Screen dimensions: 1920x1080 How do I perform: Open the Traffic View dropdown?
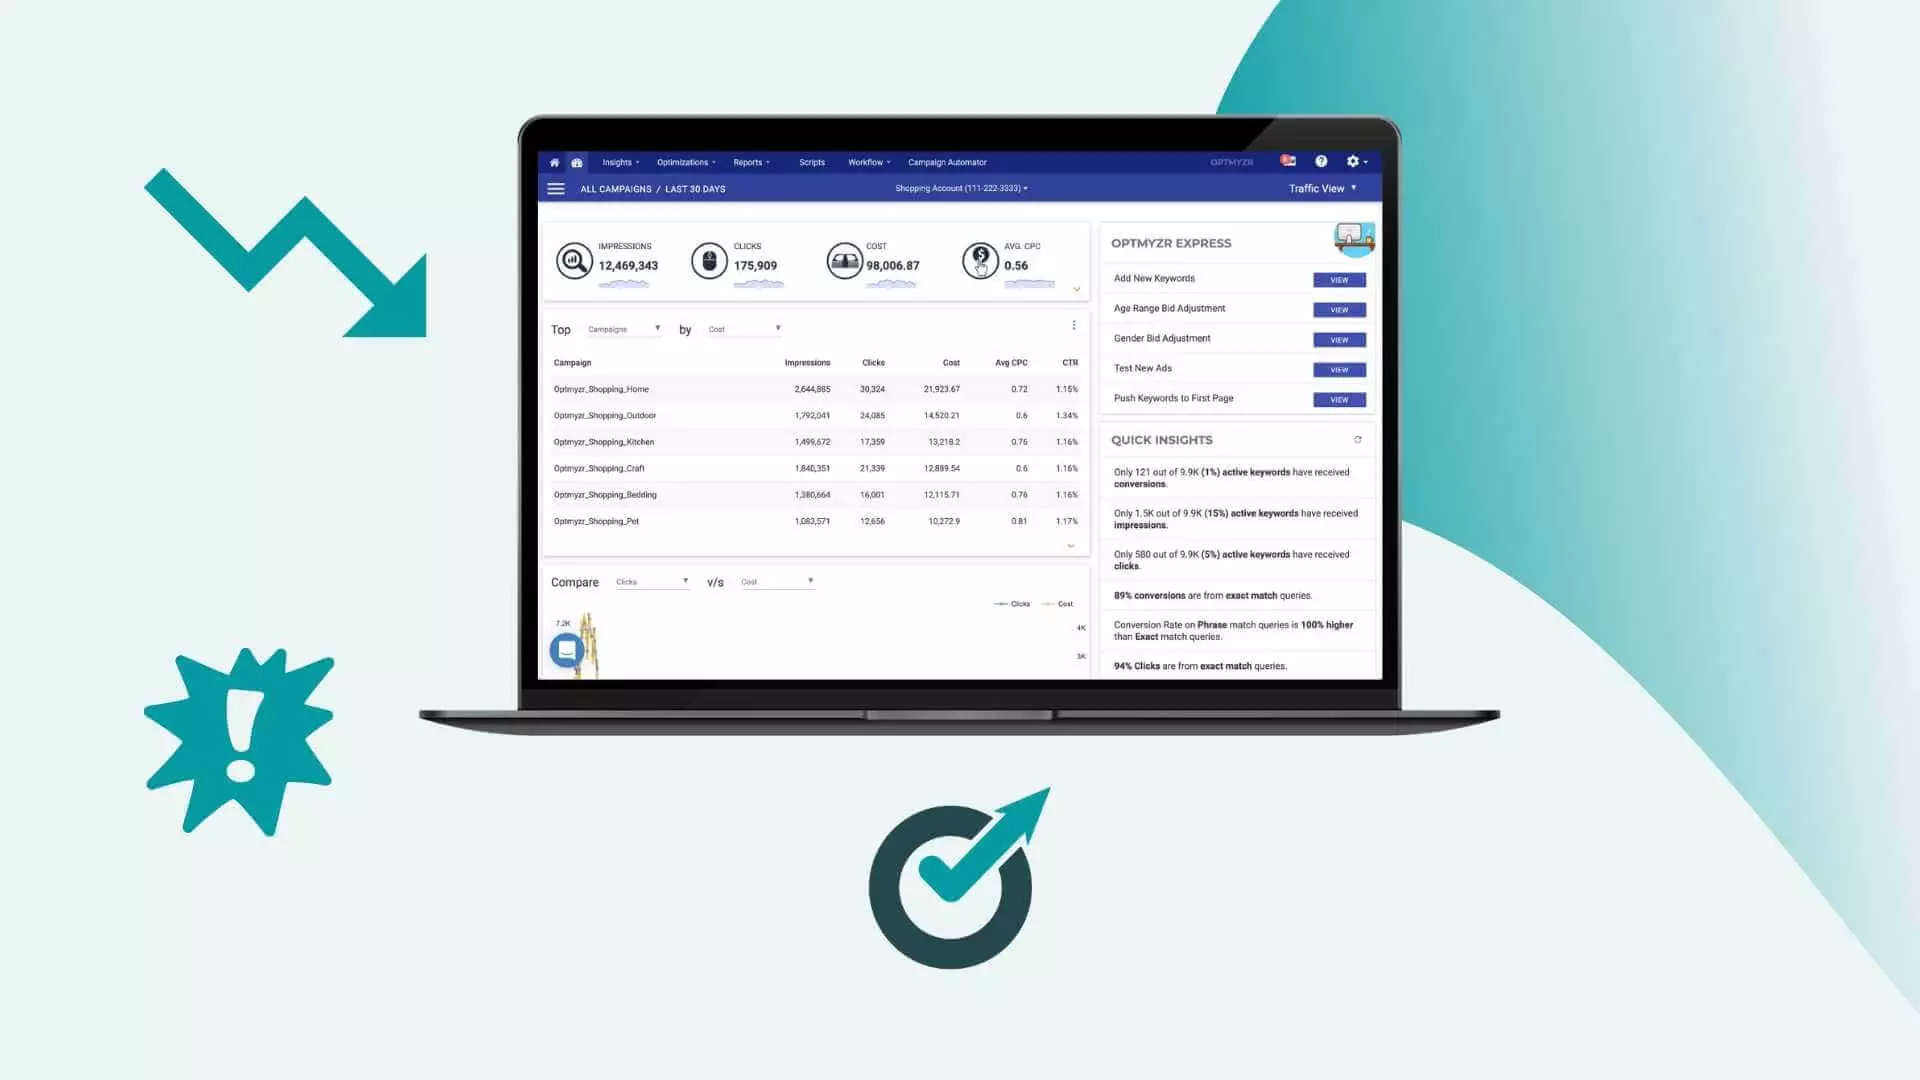pos(1320,187)
